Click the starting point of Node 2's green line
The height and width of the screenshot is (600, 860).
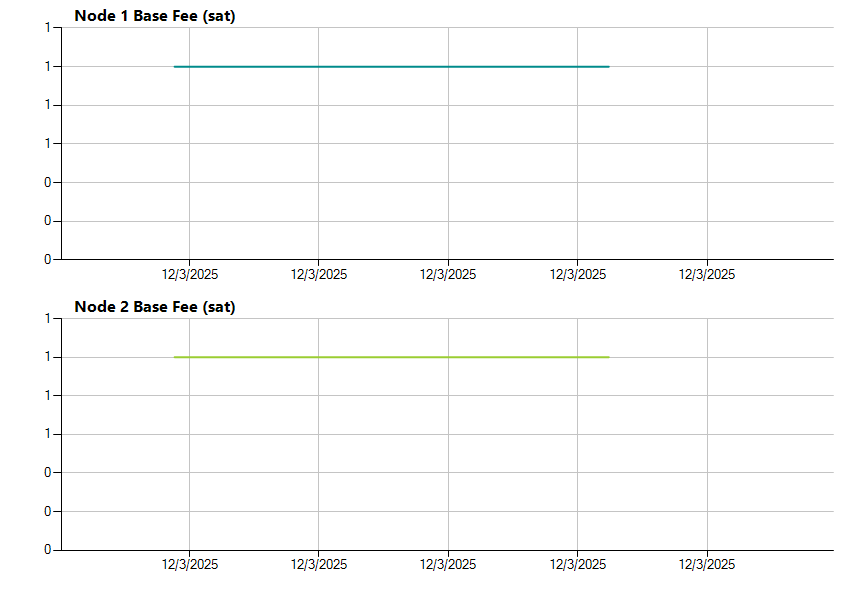pyautogui.click(x=175, y=357)
